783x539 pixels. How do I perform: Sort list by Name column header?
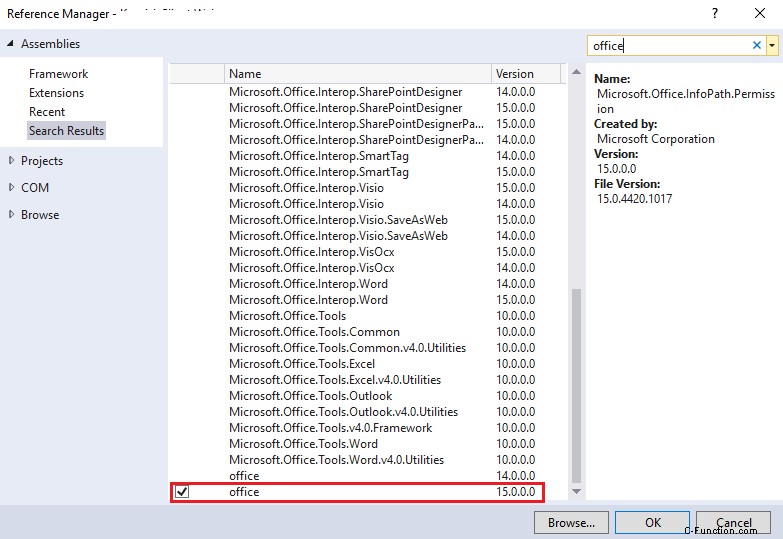[357, 74]
